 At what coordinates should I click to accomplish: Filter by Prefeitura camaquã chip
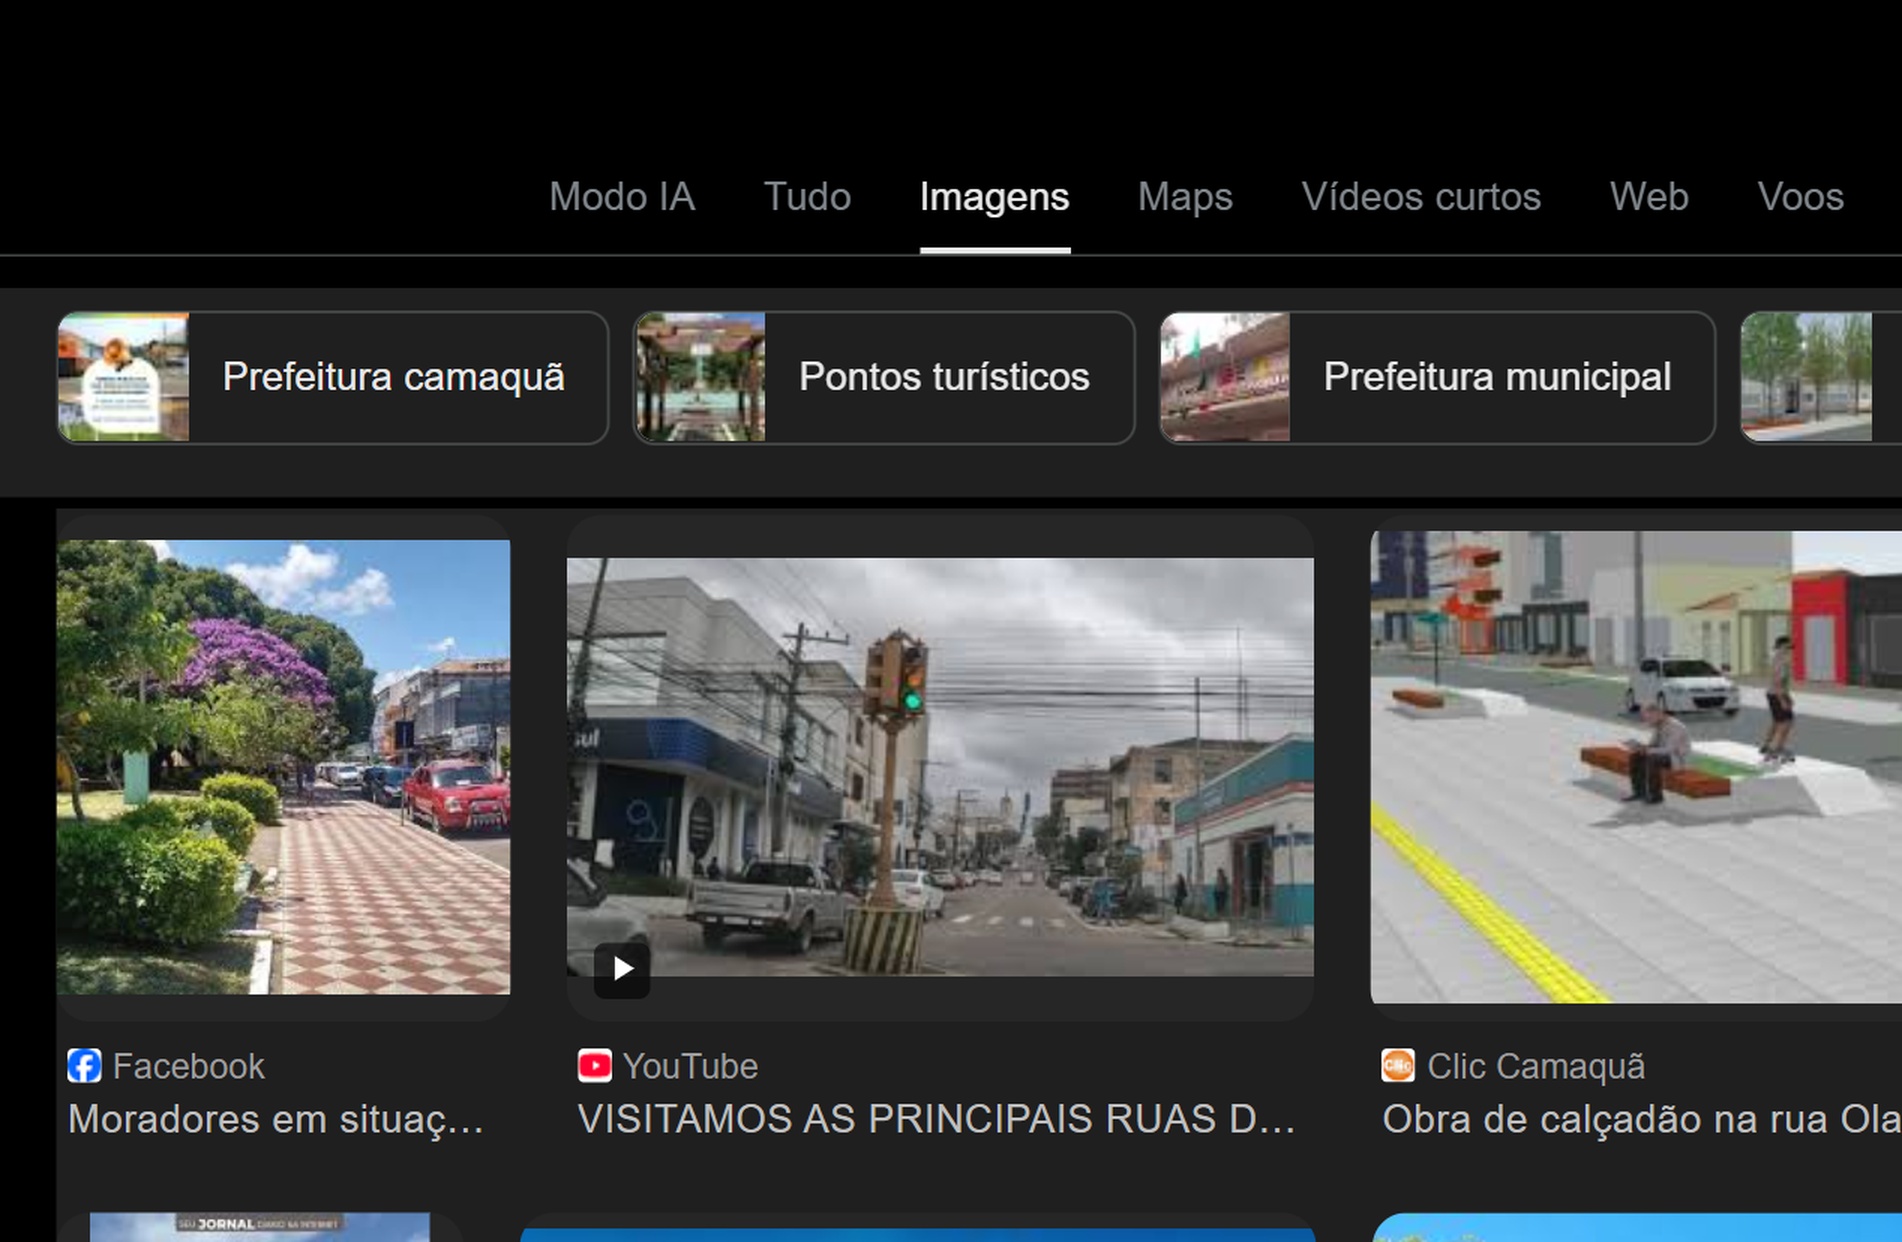(x=333, y=377)
